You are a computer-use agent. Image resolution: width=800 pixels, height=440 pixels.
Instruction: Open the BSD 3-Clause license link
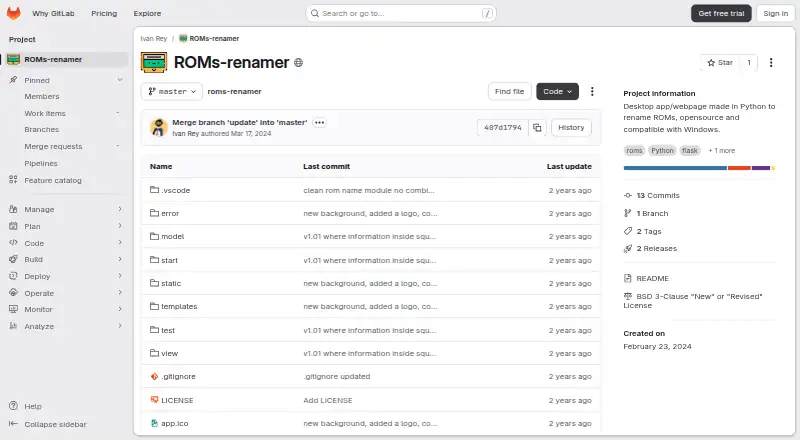(x=693, y=301)
